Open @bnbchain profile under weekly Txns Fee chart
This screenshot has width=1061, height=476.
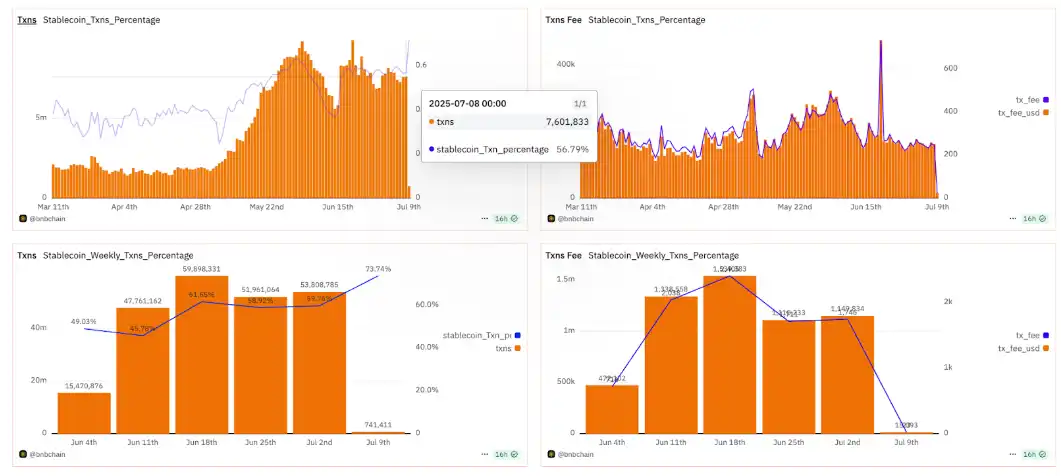pyautogui.click(x=572, y=454)
